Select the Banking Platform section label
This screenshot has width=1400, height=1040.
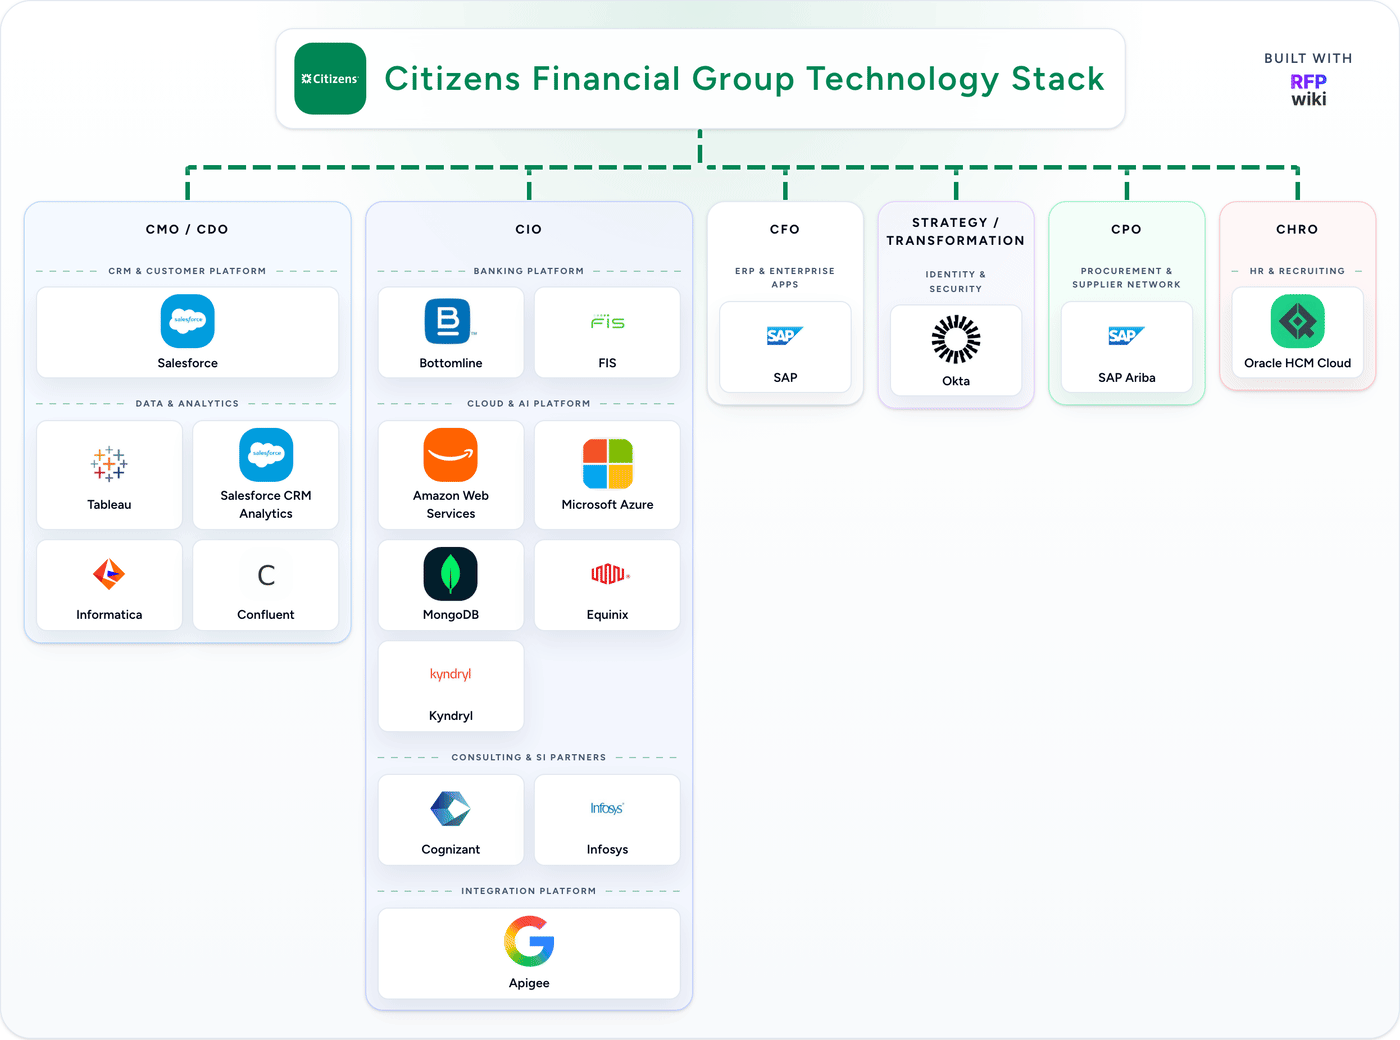click(x=529, y=271)
